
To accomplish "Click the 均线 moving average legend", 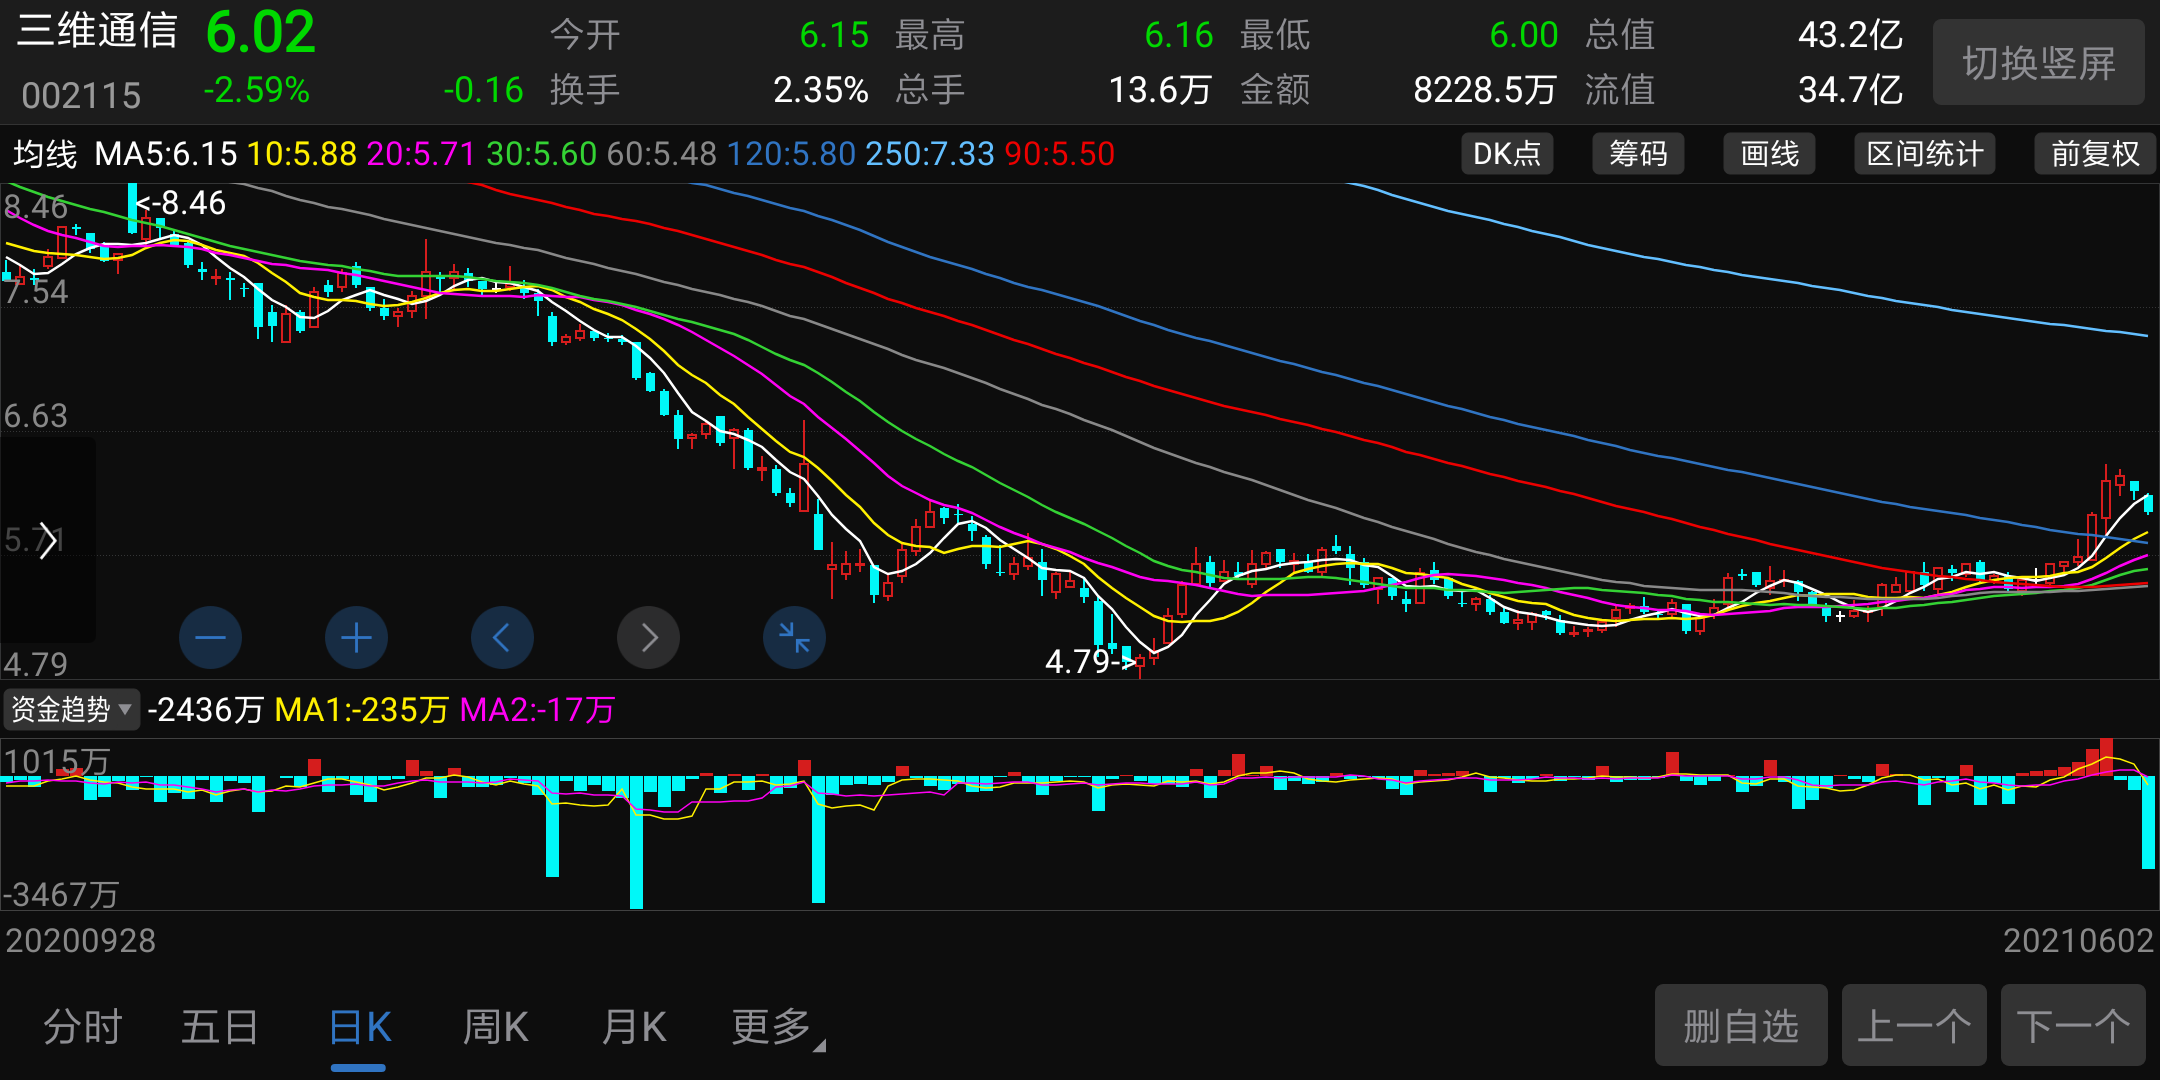I will pyautogui.click(x=45, y=154).
